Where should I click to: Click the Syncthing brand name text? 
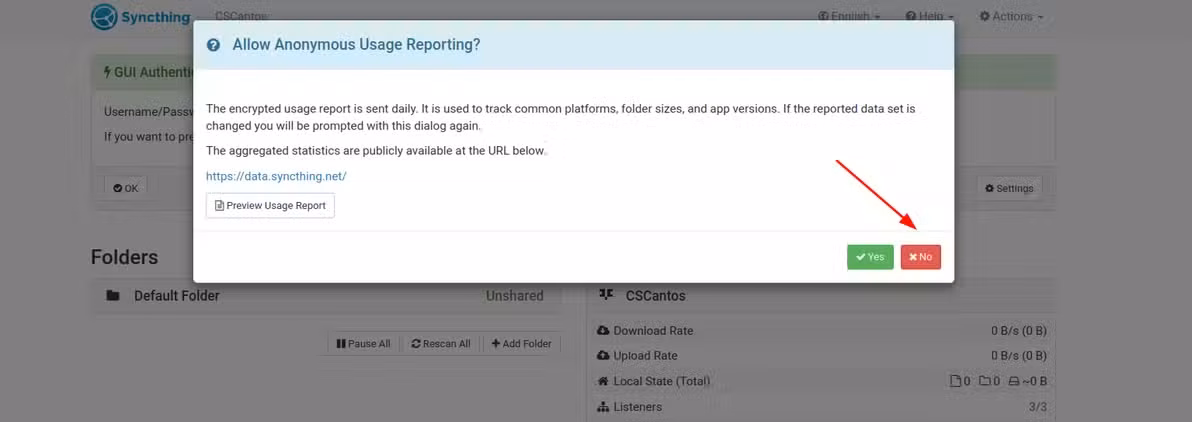point(155,17)
